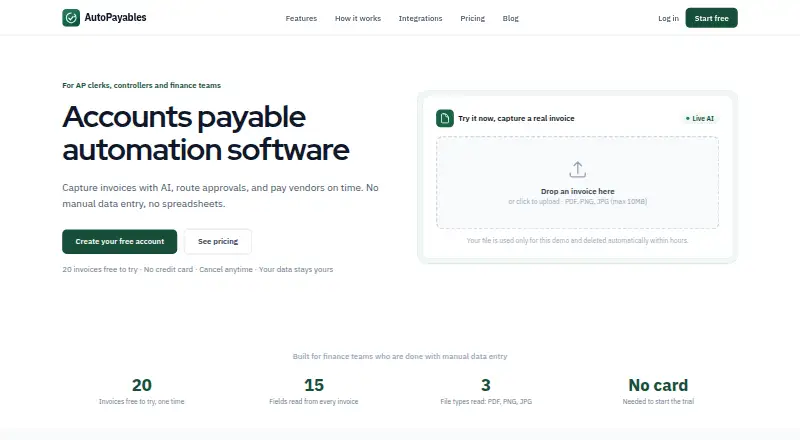800x440 pixels.
Task: Click "Fields read from every invoice" label
Action: pyautogui.click(x=314, y=402)
